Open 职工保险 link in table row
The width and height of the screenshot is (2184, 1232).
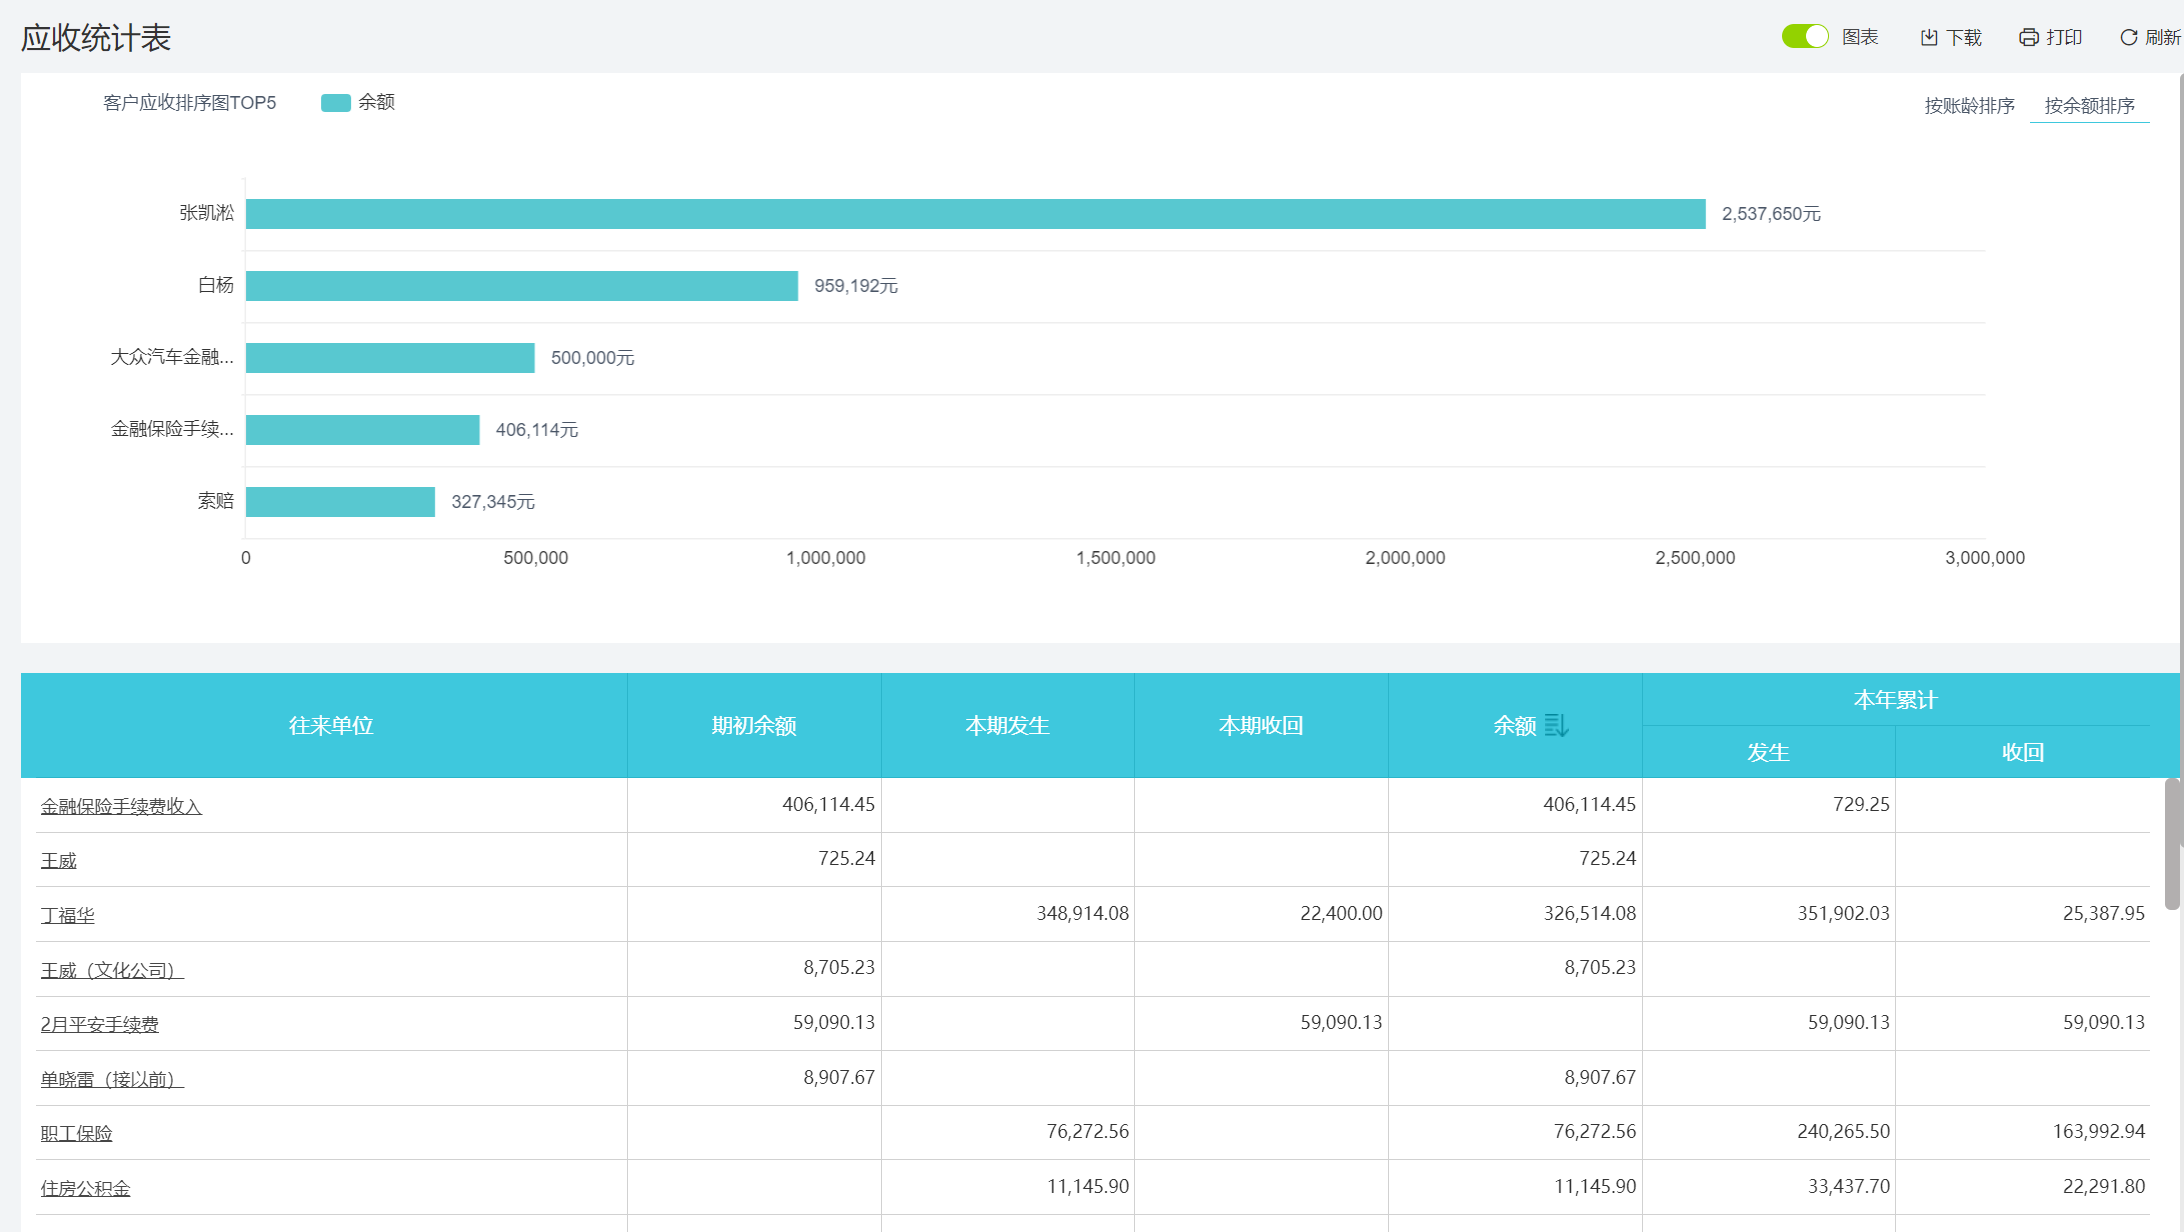point(76,1133)
